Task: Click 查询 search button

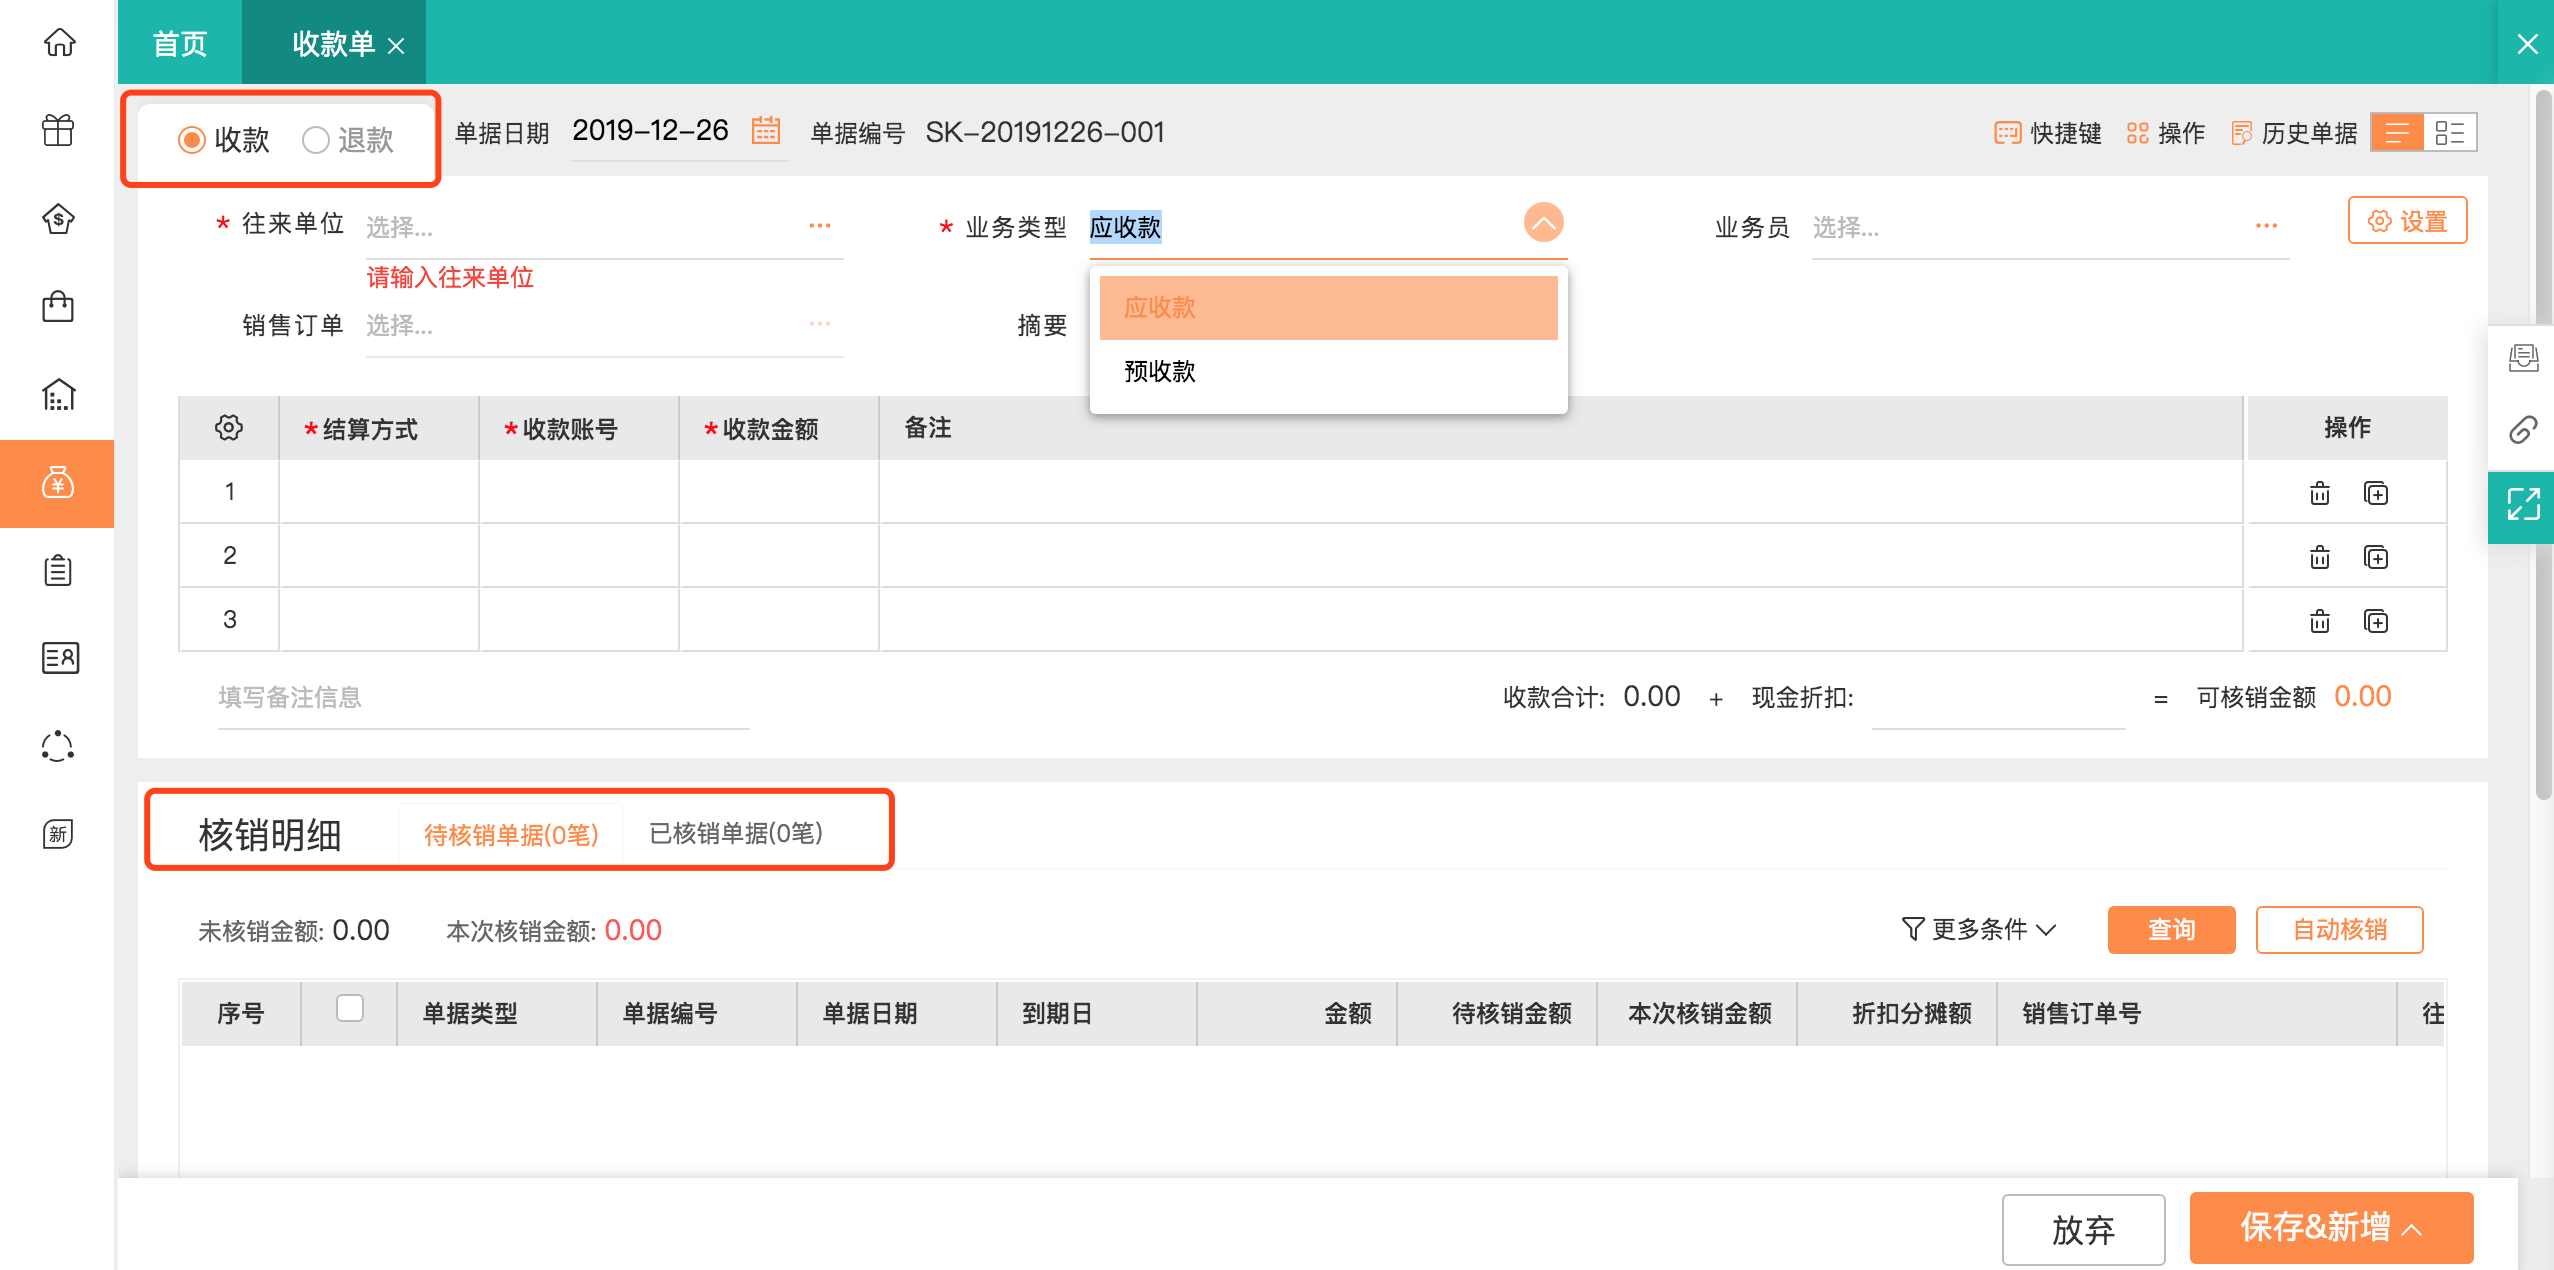Action: click(x=2171, y=931)
